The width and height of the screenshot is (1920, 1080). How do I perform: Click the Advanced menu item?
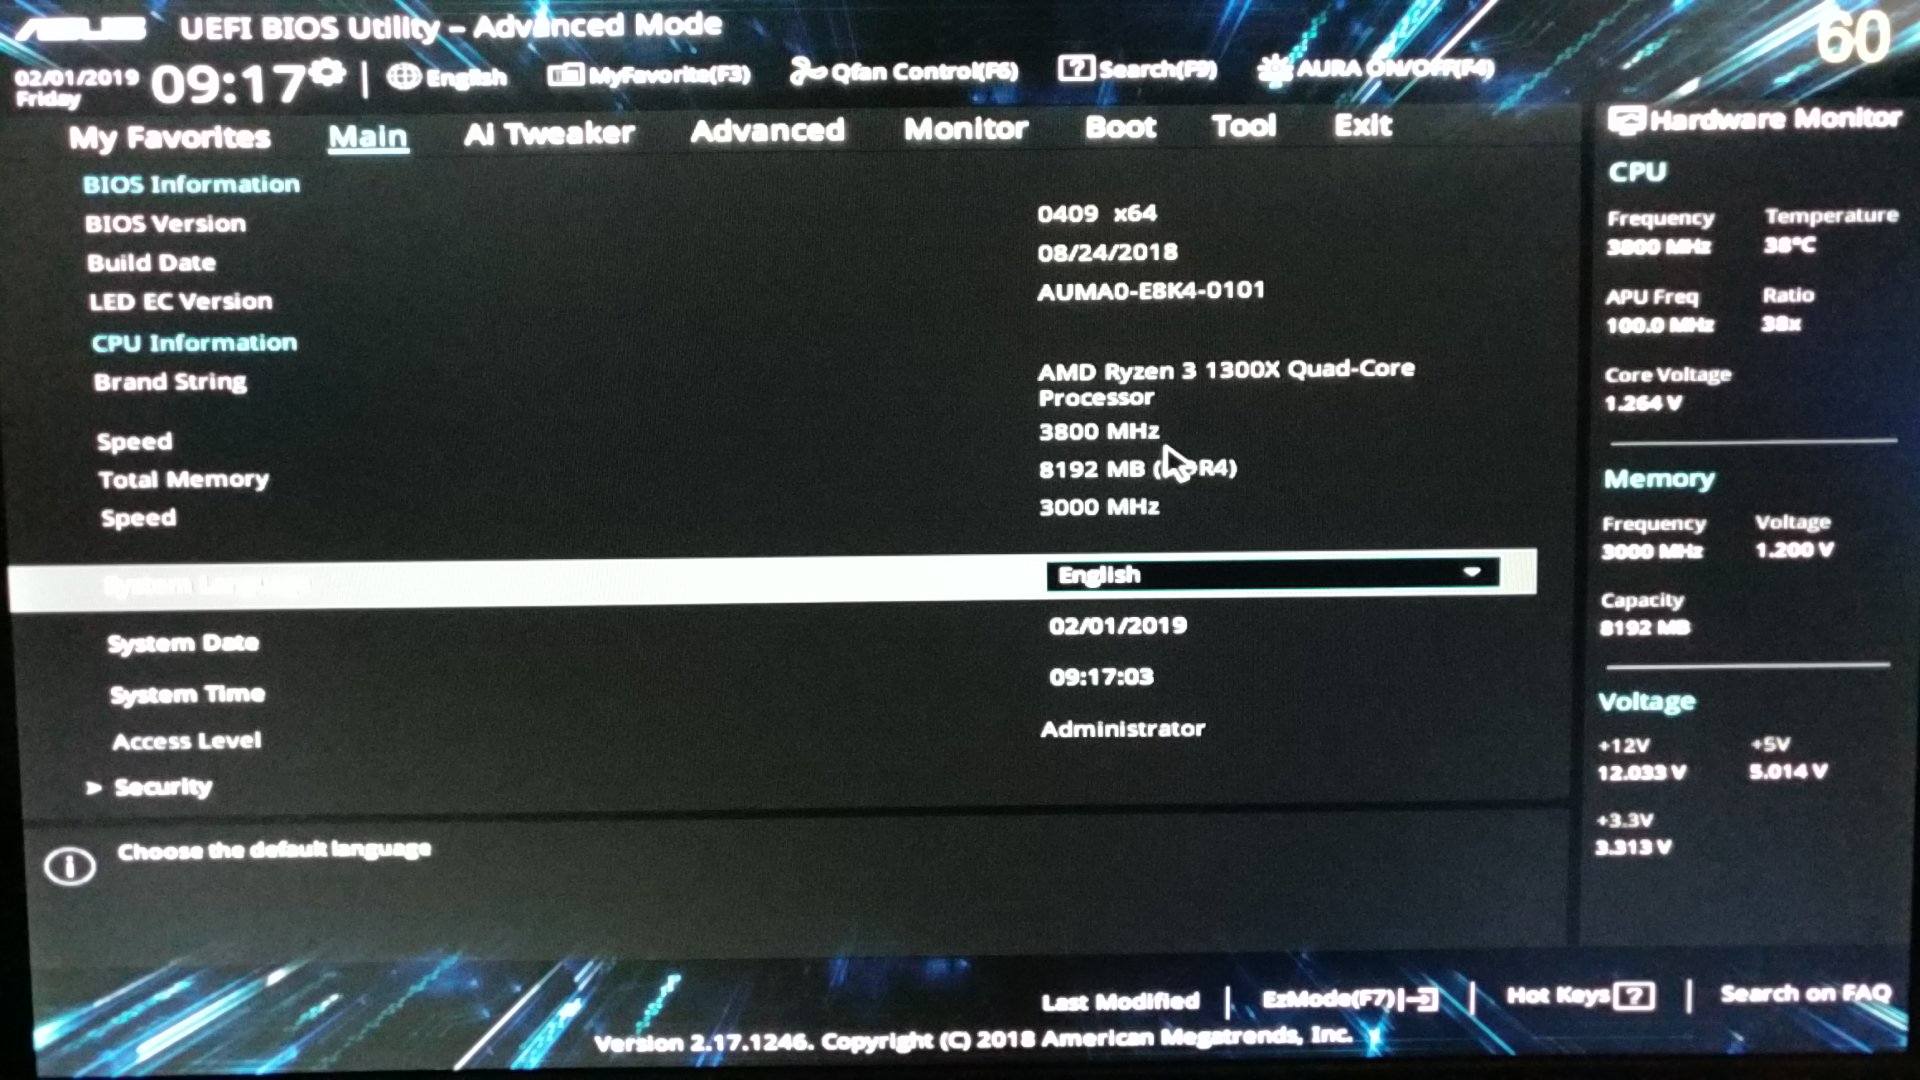[x=766, y=127]
